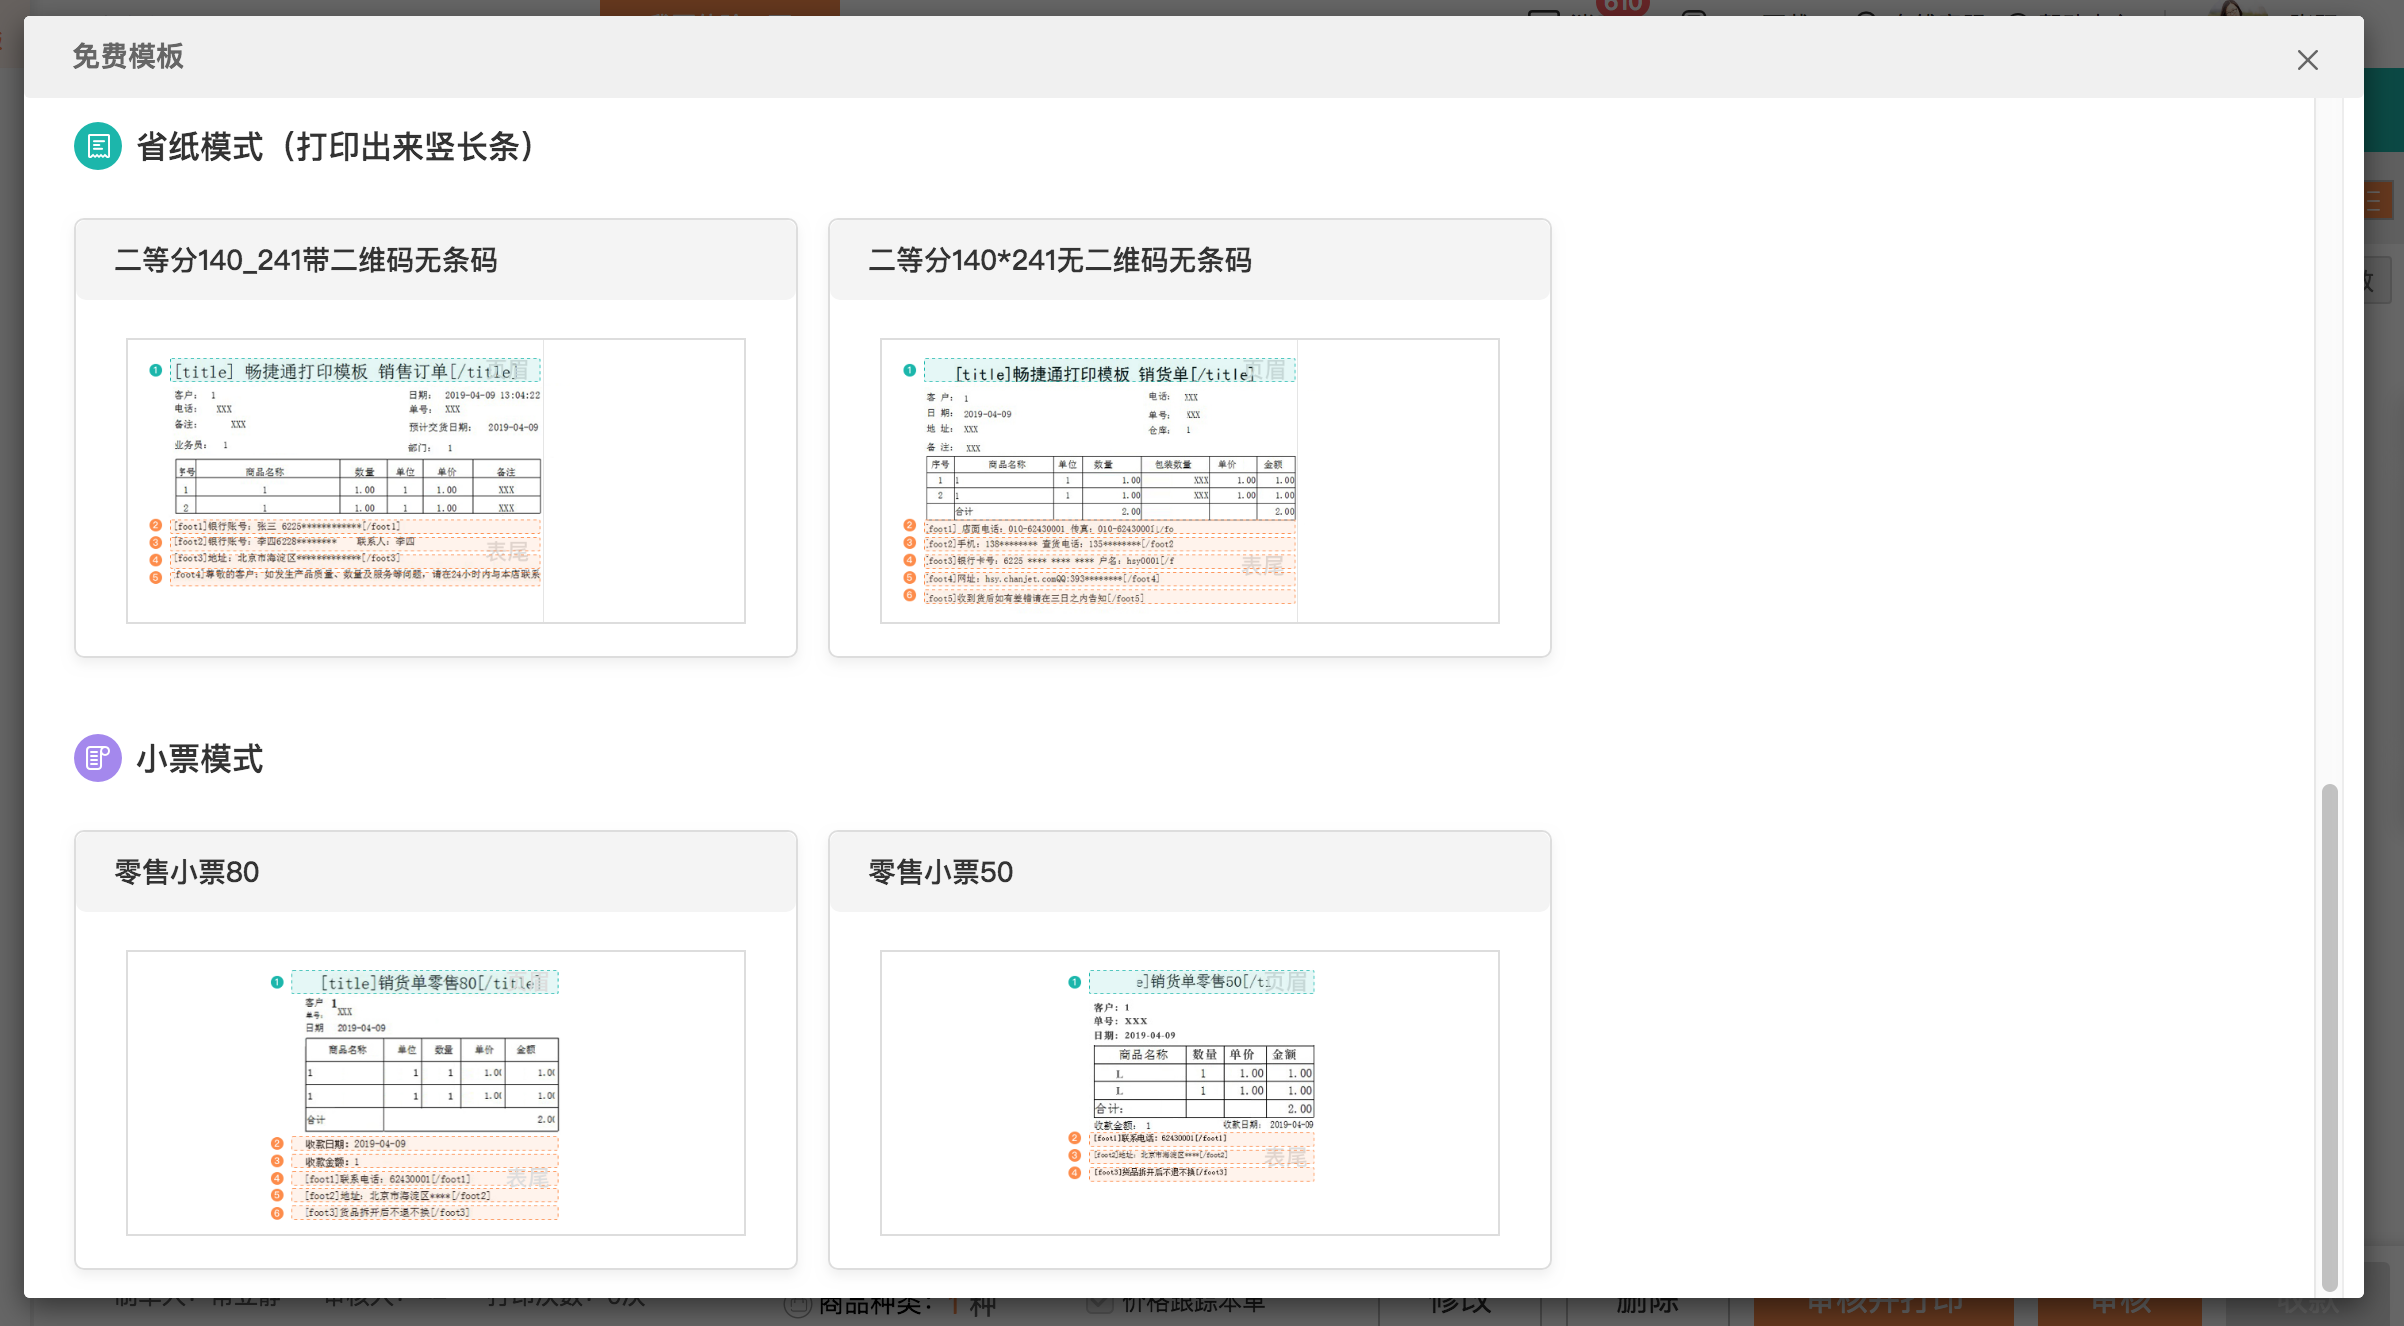Image resolution: width=2404 pixels, height=1326 pixels.
Task: Click the teal circle icon on 零售小票80
Action: coord(277,981)
